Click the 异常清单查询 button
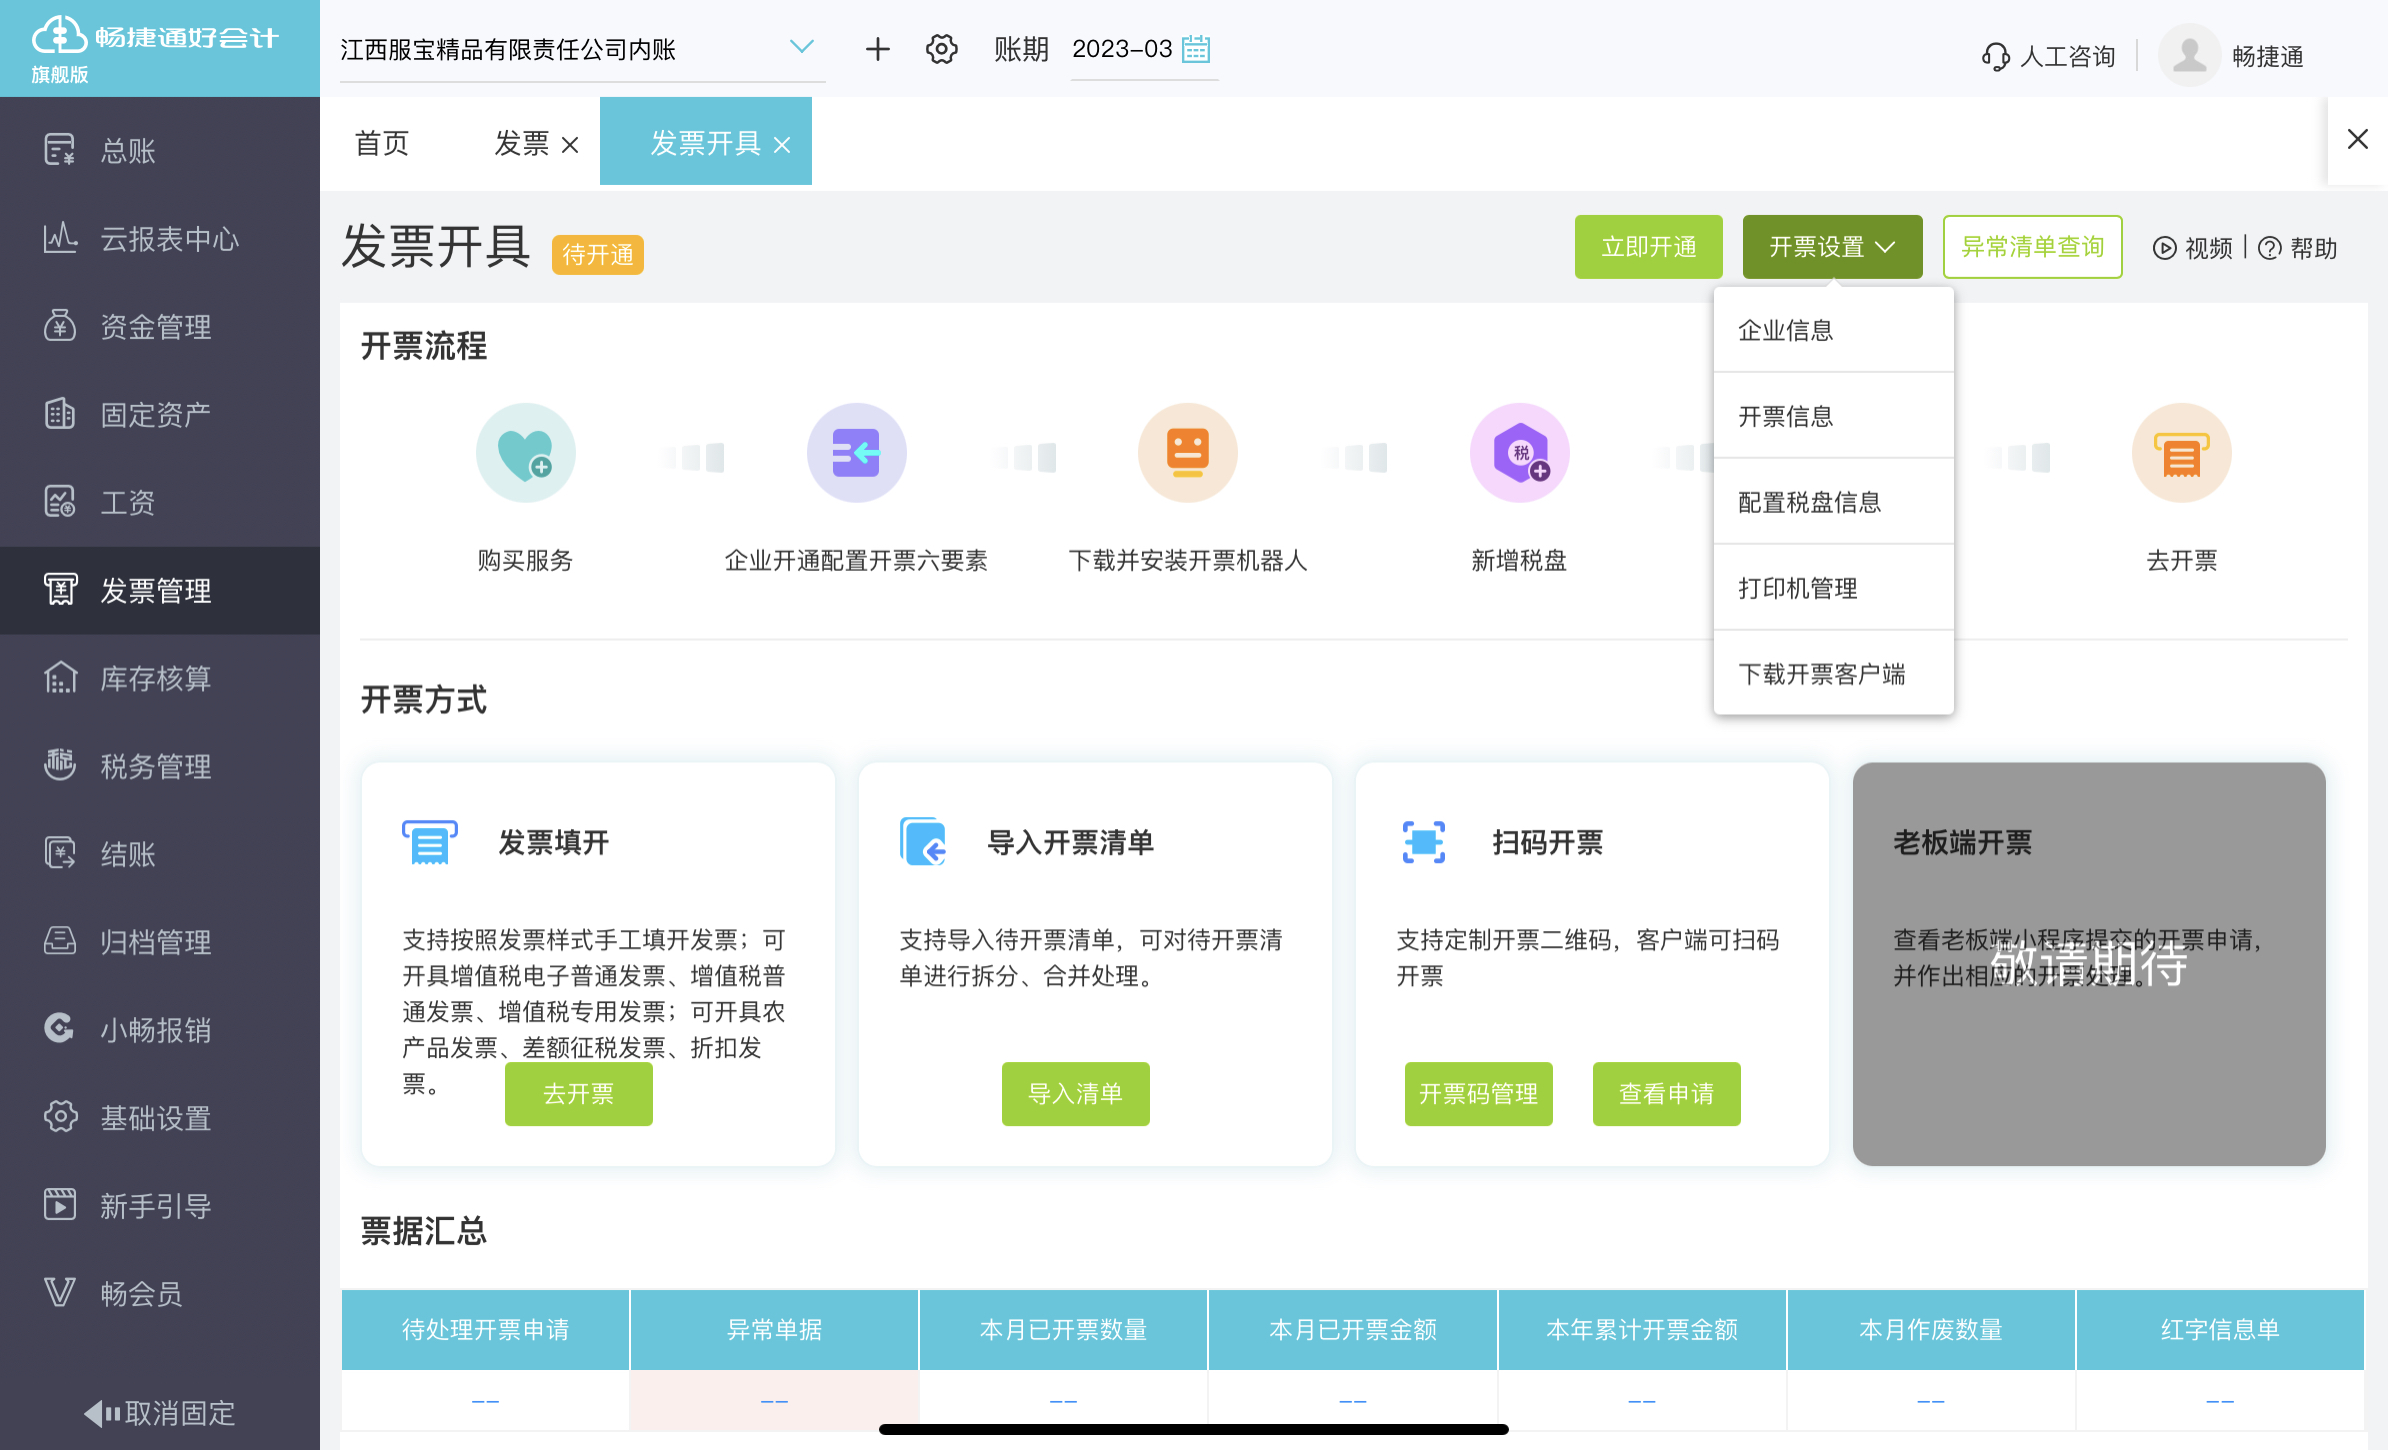The image size is (2388, 1450). 2032,246
